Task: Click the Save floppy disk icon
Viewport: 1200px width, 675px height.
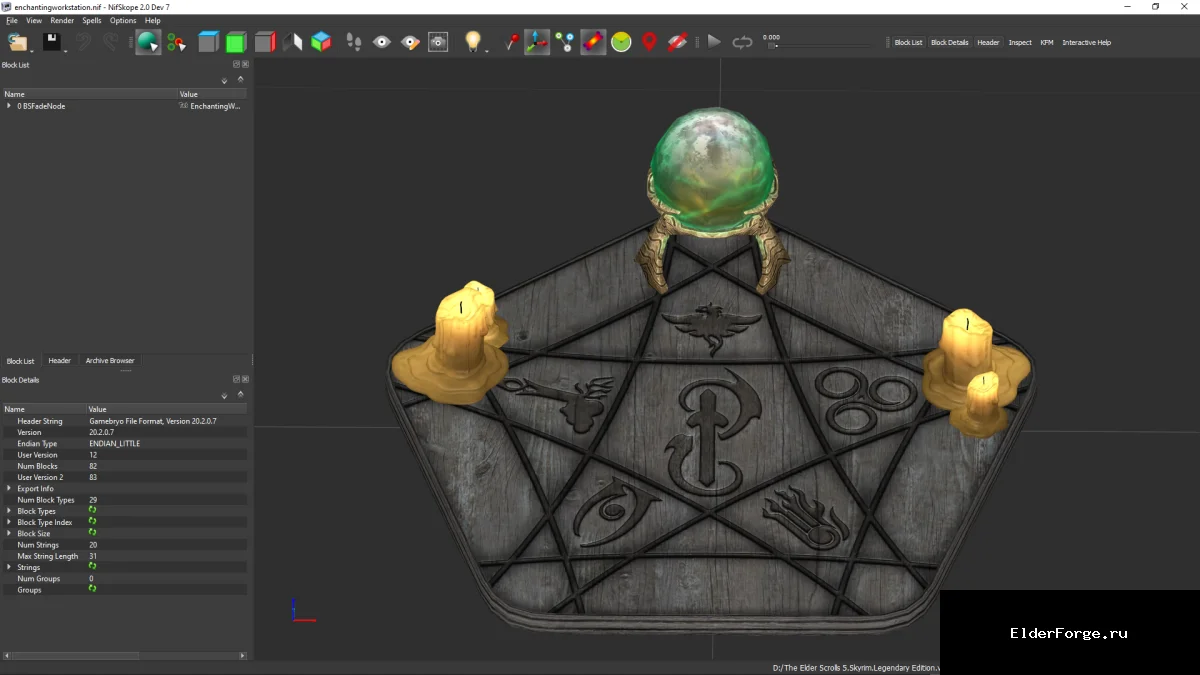Action: 50,42
